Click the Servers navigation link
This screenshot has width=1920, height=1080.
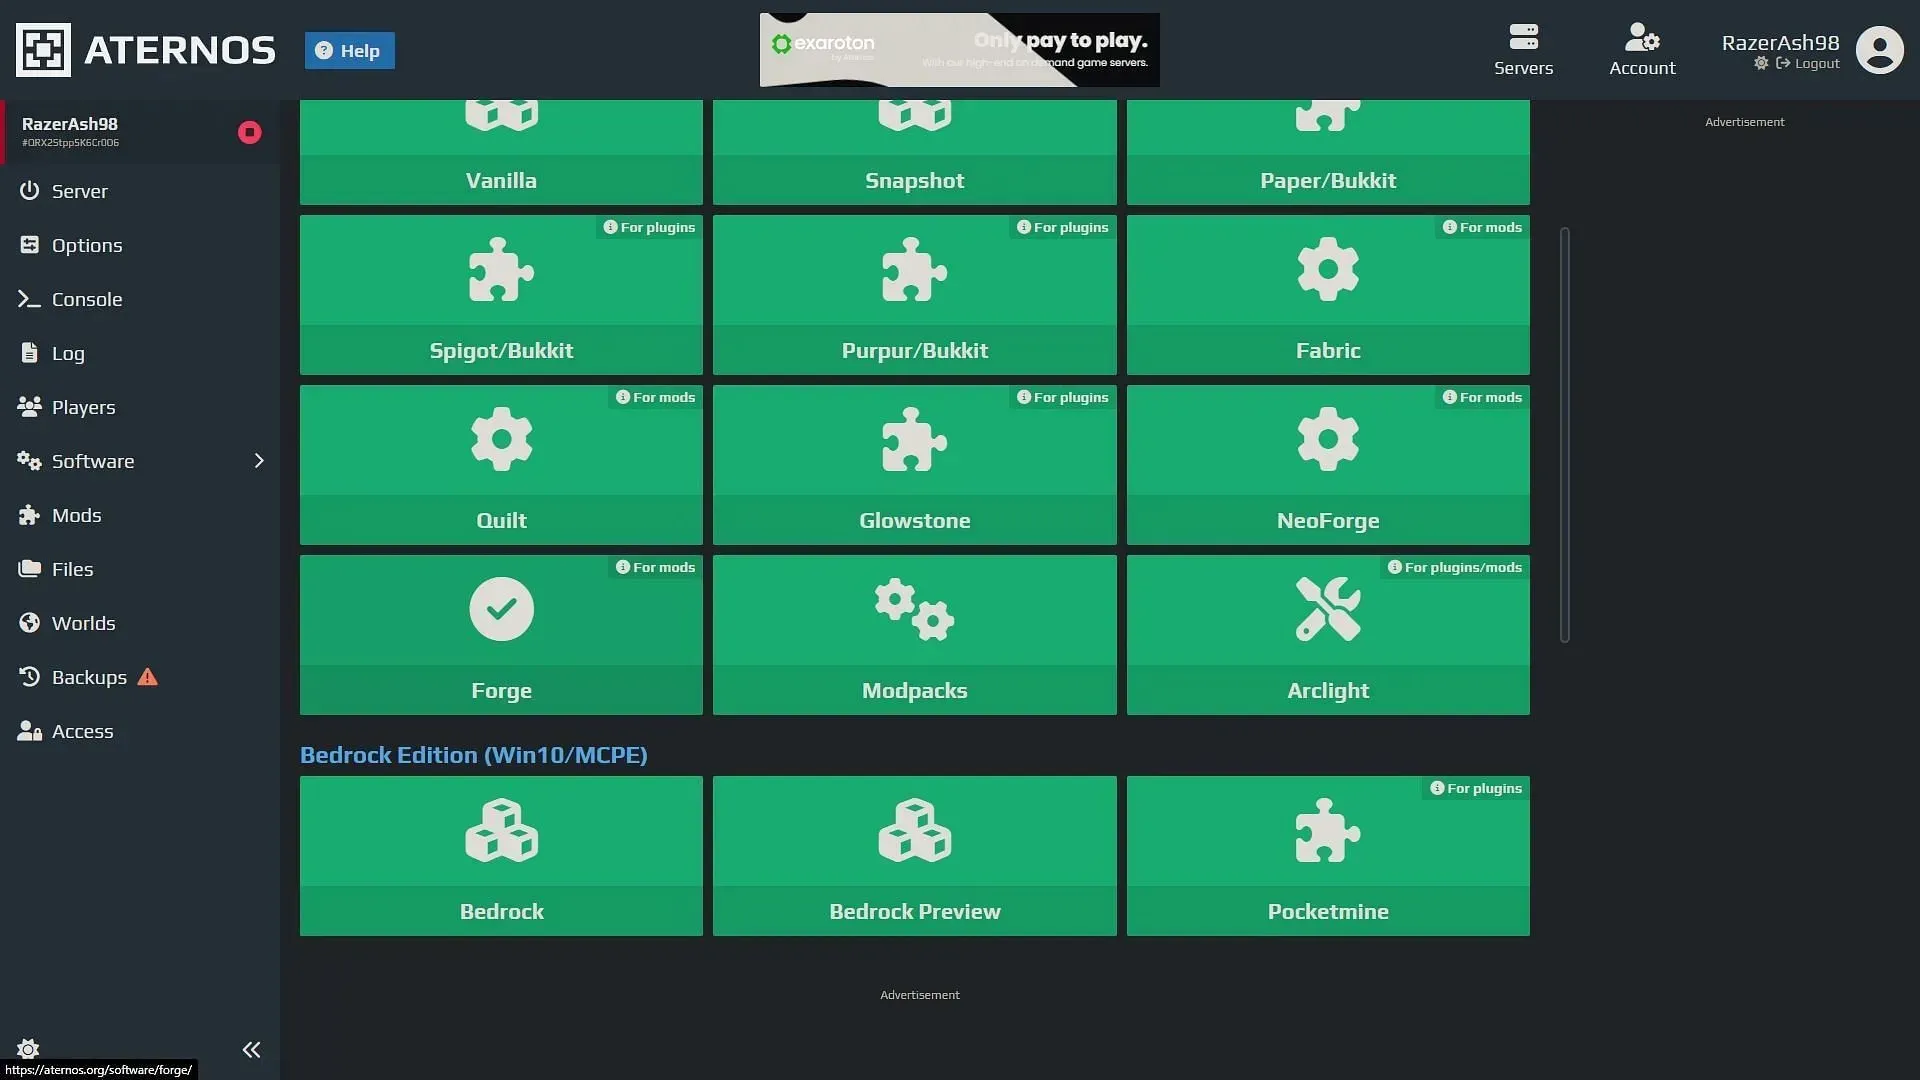[x=1522, y=49]
